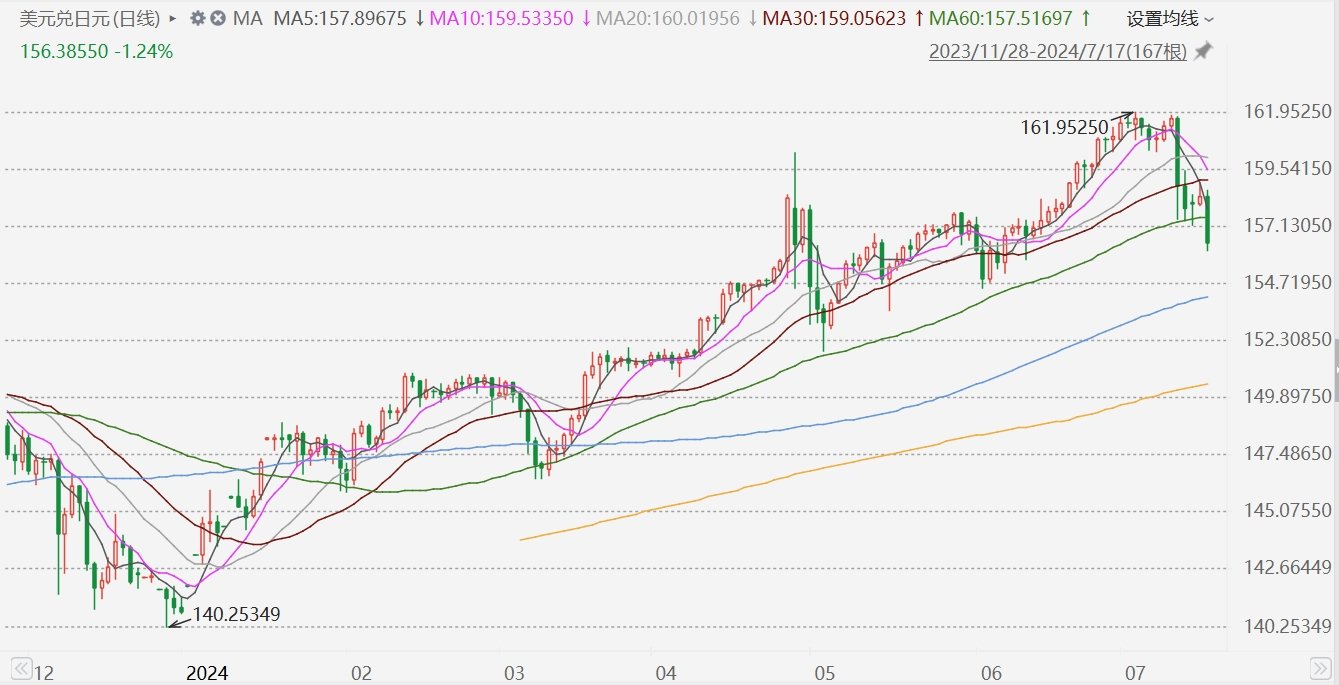
Task: Click the 04 month marker on timeline
Action: (667, 673)
